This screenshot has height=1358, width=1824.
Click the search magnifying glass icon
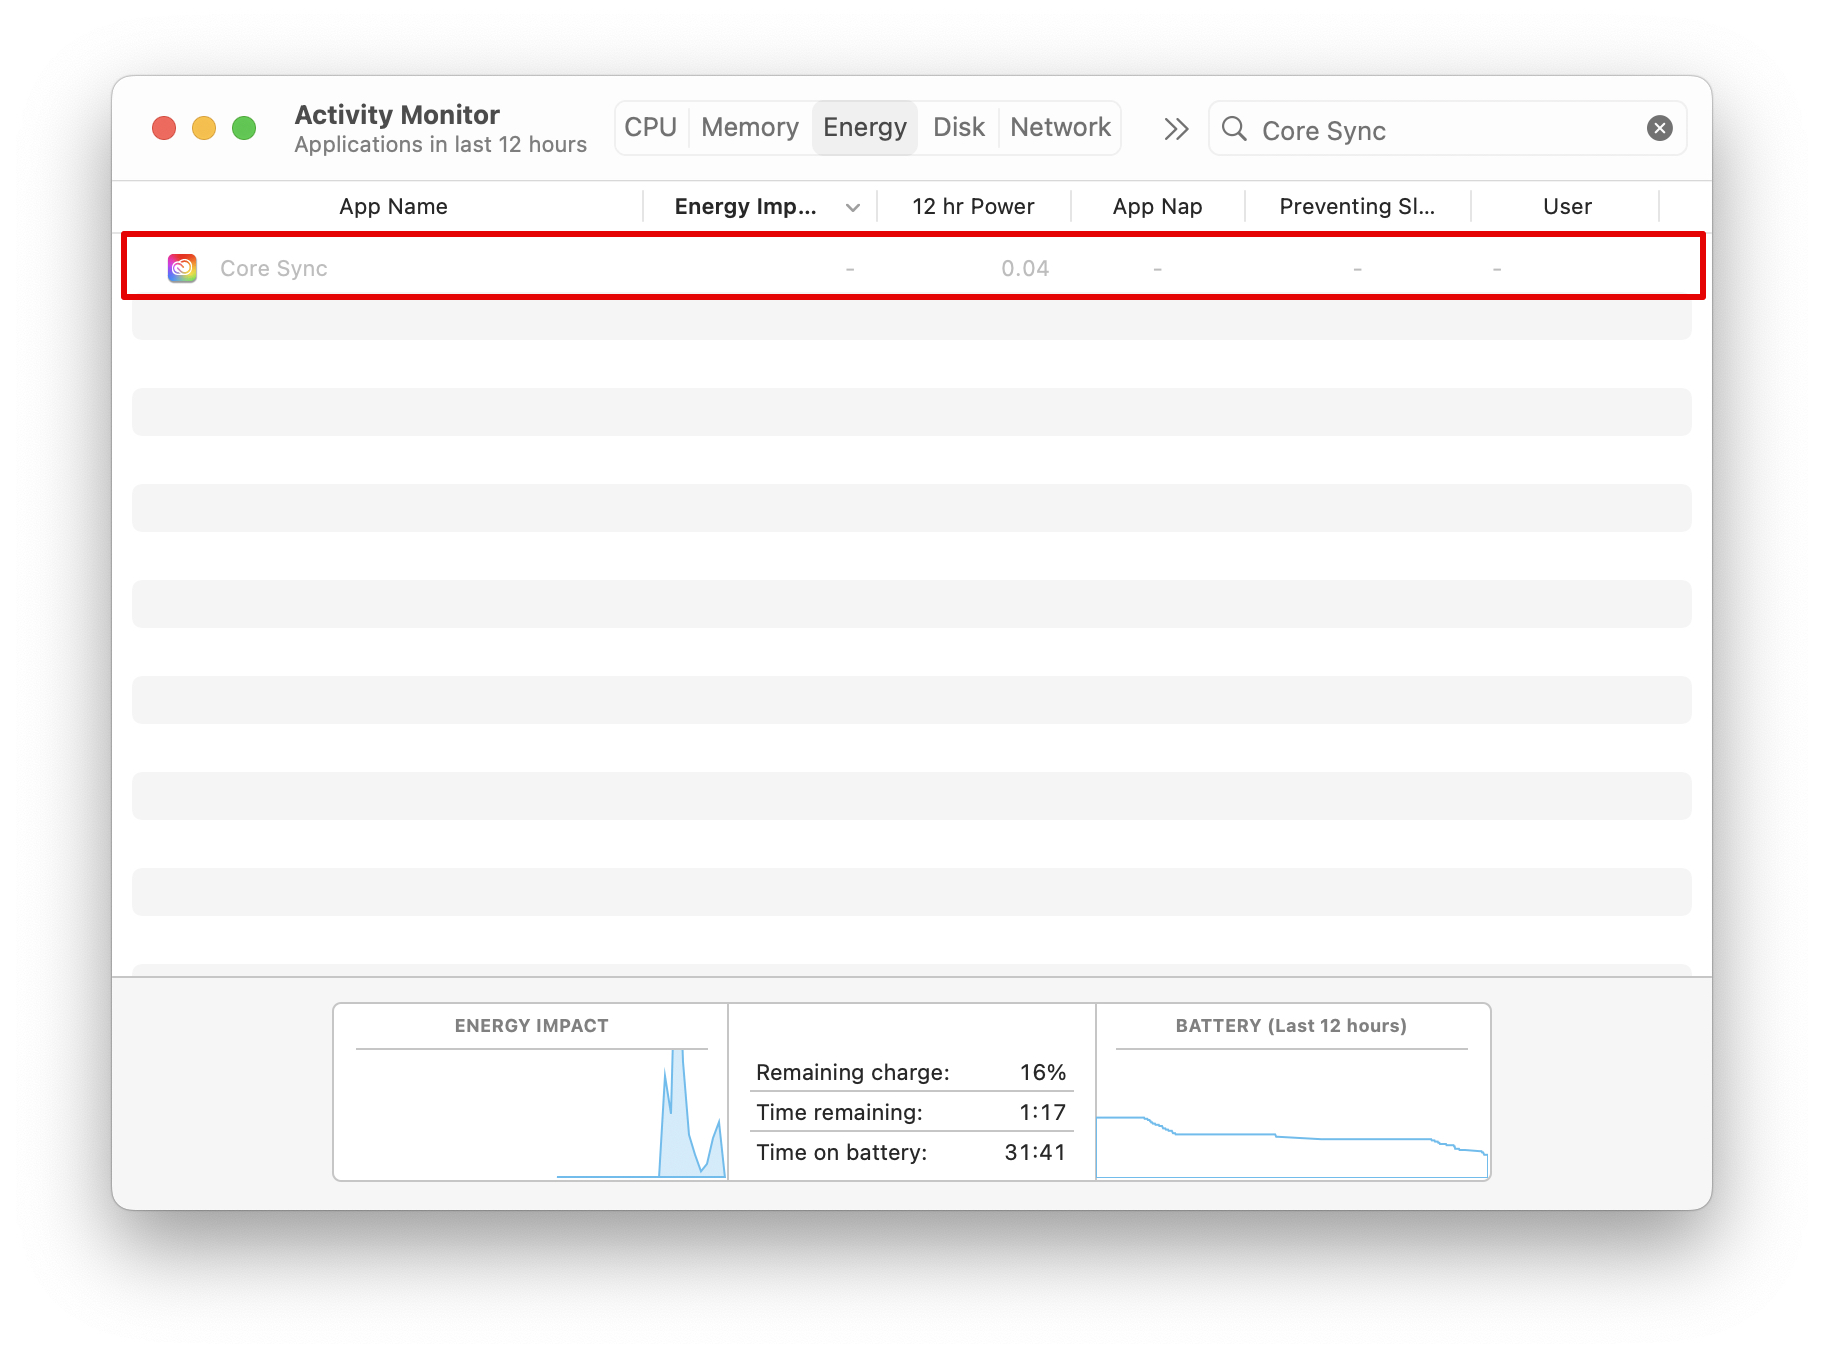[1234, 129]
